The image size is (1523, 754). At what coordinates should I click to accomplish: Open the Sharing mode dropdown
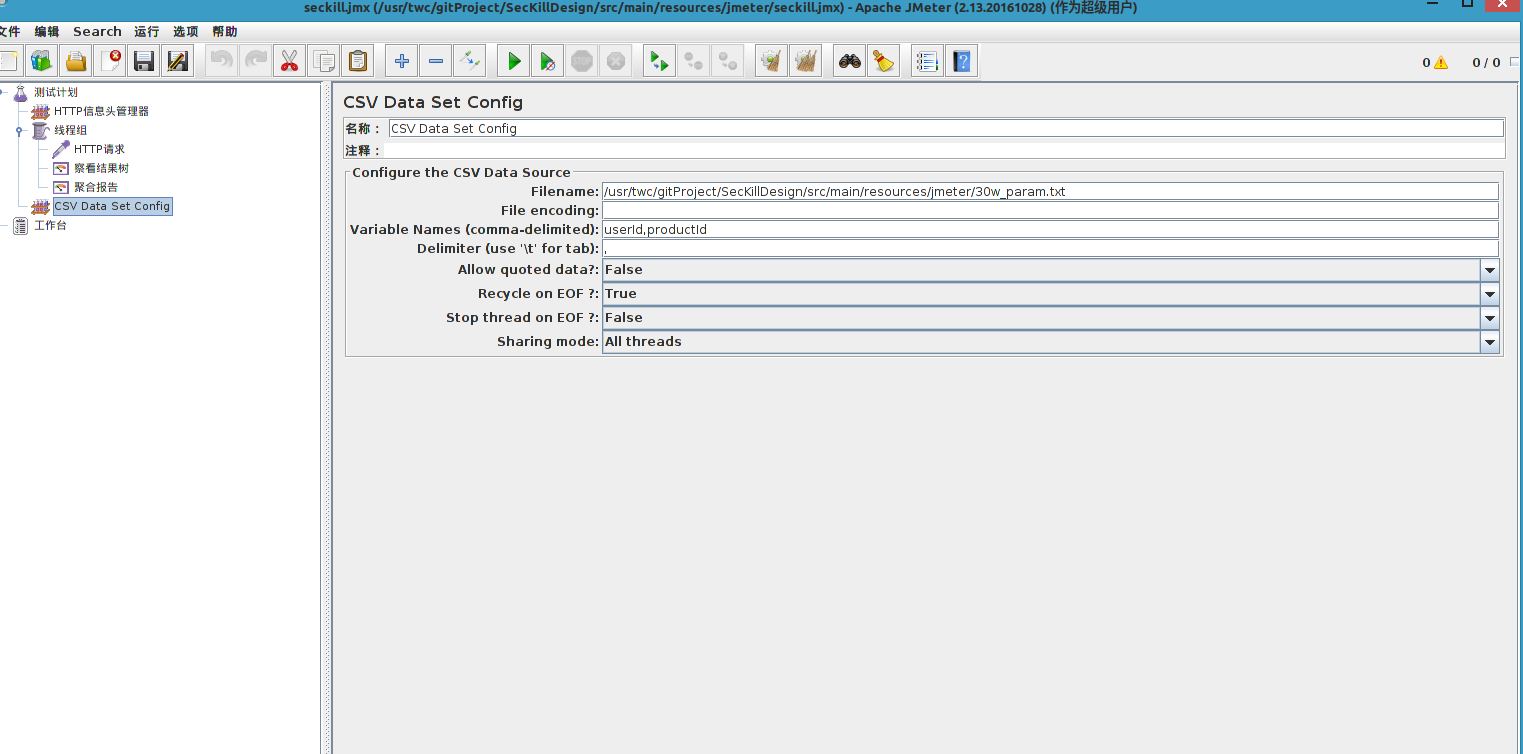1490,342
